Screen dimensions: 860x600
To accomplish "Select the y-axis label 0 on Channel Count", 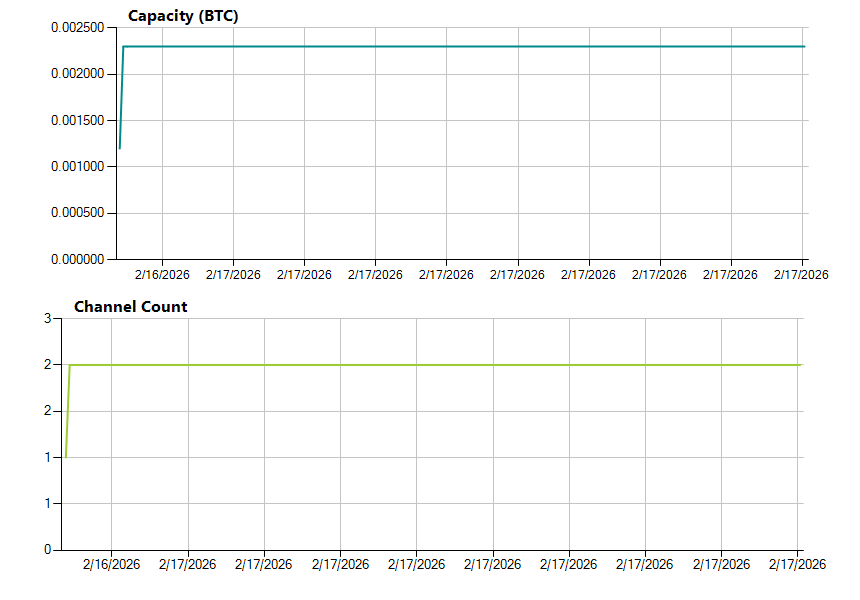I will coord(47,550).
